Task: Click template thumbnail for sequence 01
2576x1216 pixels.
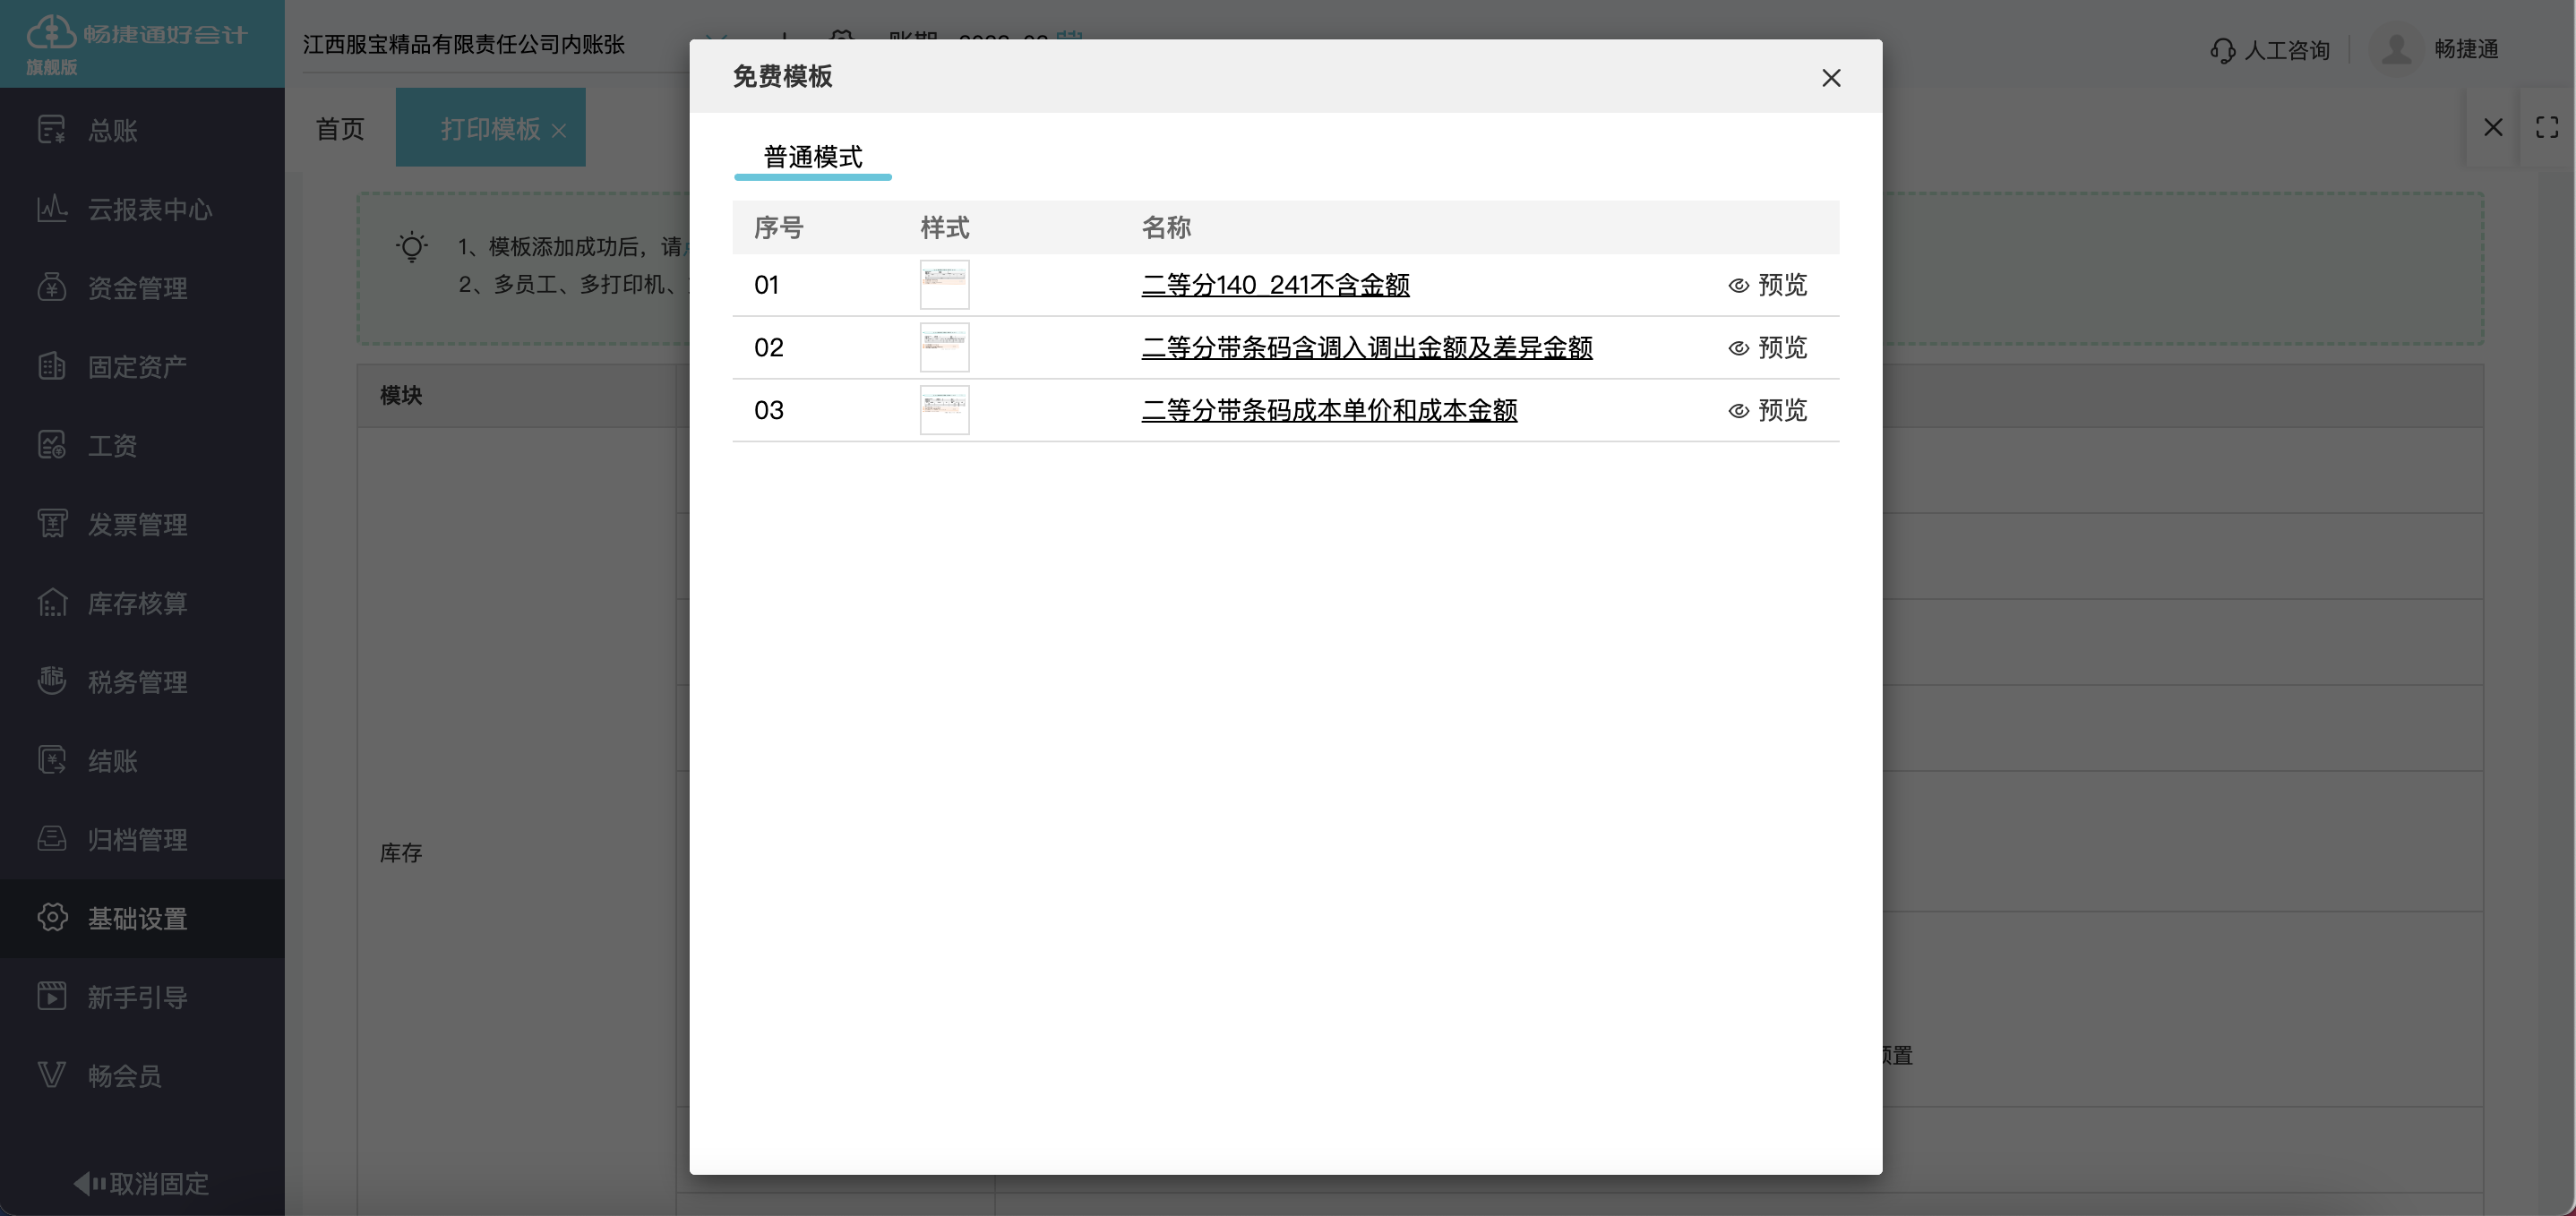Action: click(x=945, y=284)
